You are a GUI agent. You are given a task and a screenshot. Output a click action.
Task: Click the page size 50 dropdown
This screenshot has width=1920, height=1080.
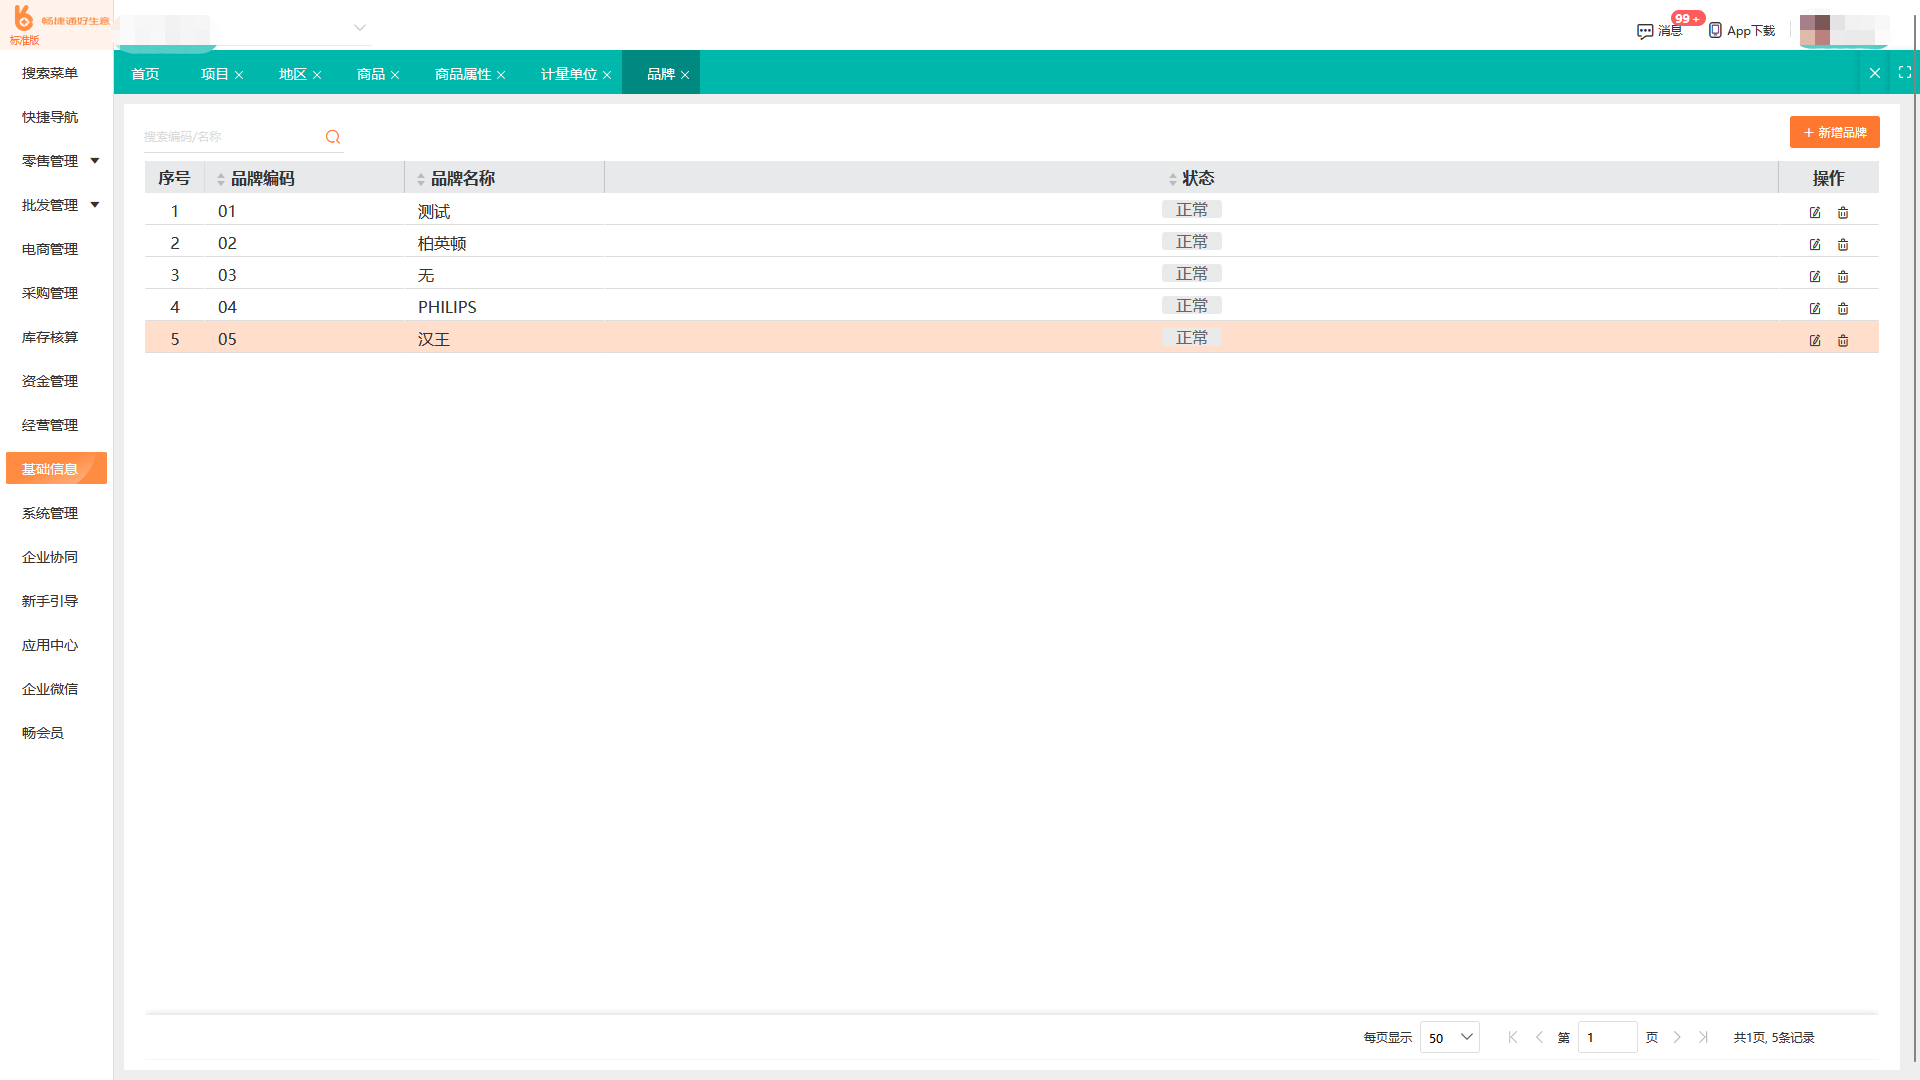[x=1449, y=1038]
